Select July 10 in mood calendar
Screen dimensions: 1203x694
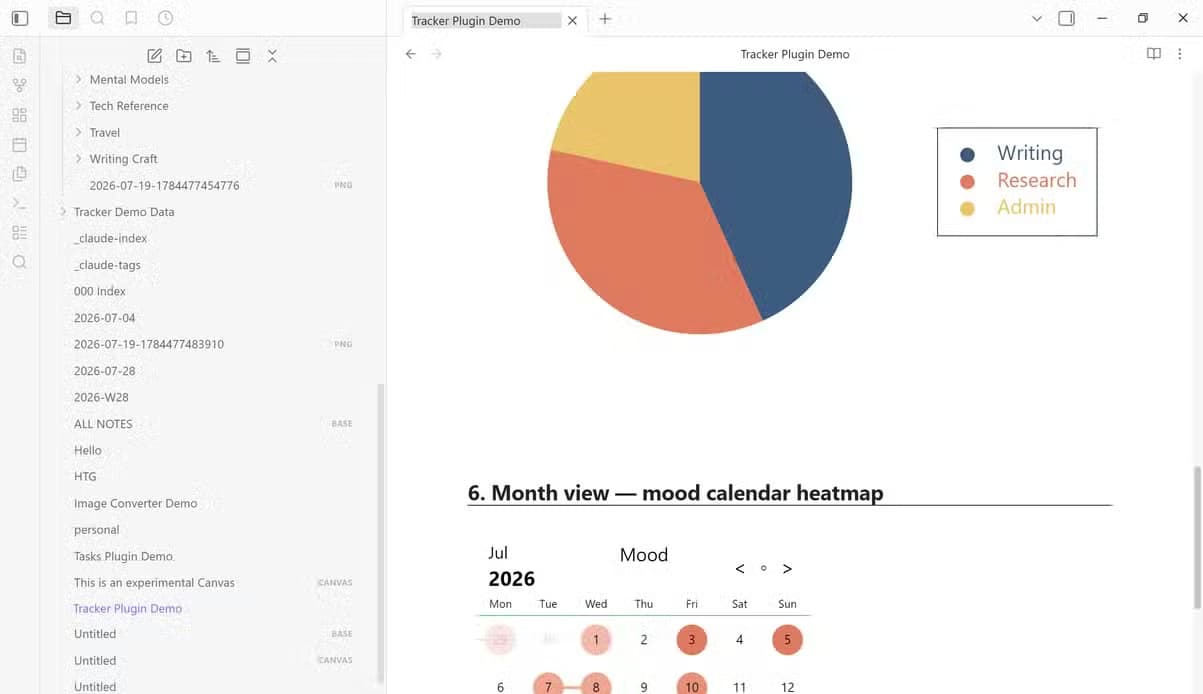[691, 686]
